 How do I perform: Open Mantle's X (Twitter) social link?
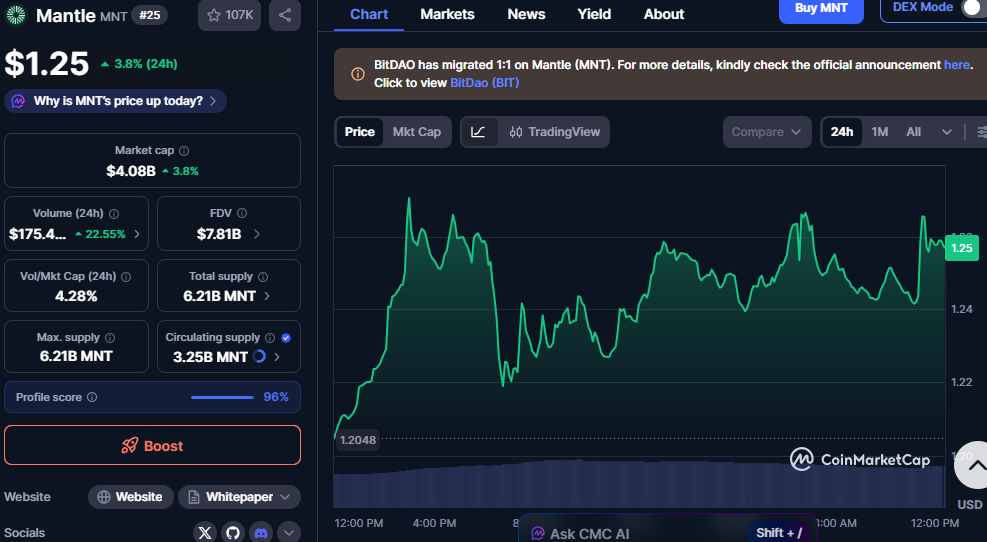click(x=205, y=533)
